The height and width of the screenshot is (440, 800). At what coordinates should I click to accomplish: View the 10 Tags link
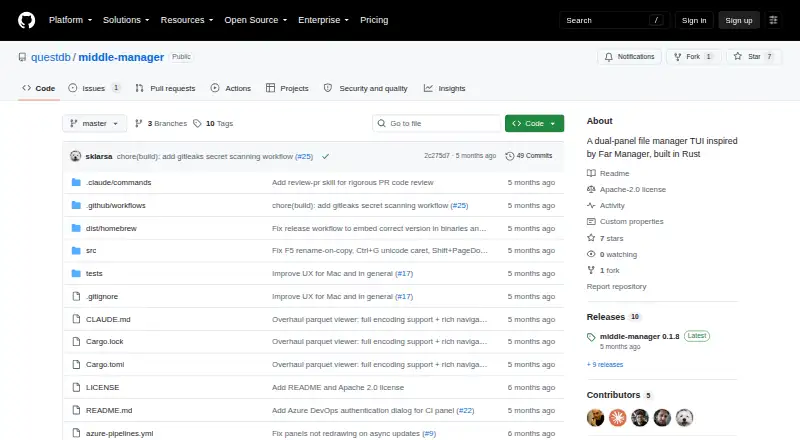213,124
